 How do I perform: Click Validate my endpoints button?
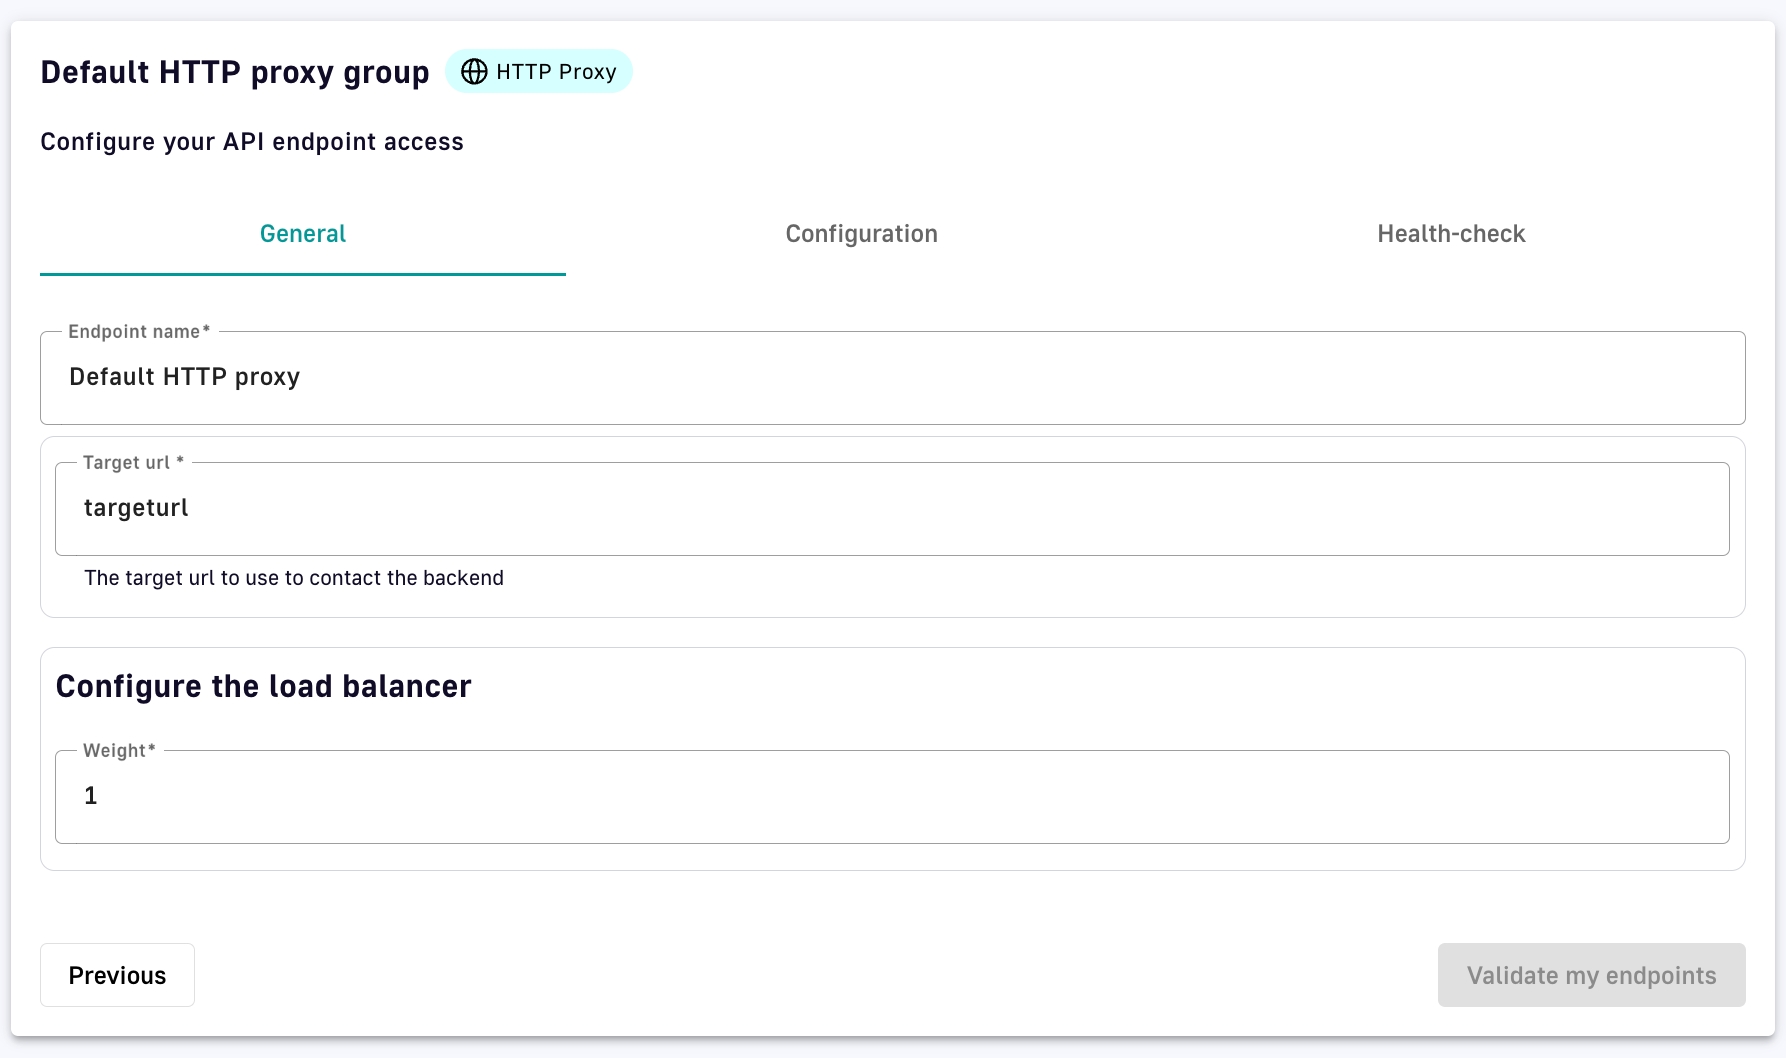pyautogui.click(x=1590, y=975)
